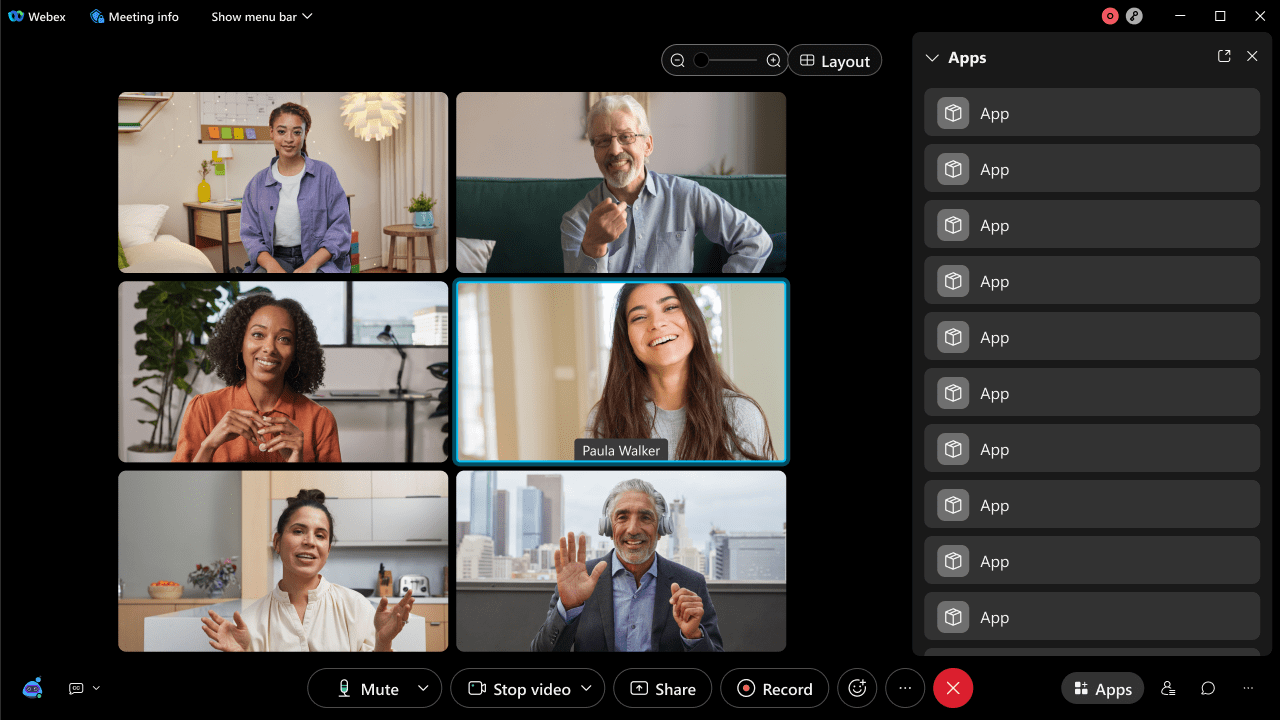Start recording the meeting

click(774, 688)
